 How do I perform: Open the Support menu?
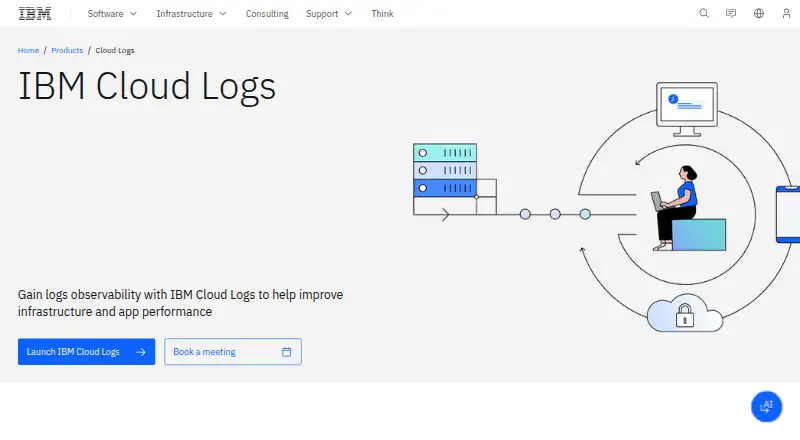[329, 14]
